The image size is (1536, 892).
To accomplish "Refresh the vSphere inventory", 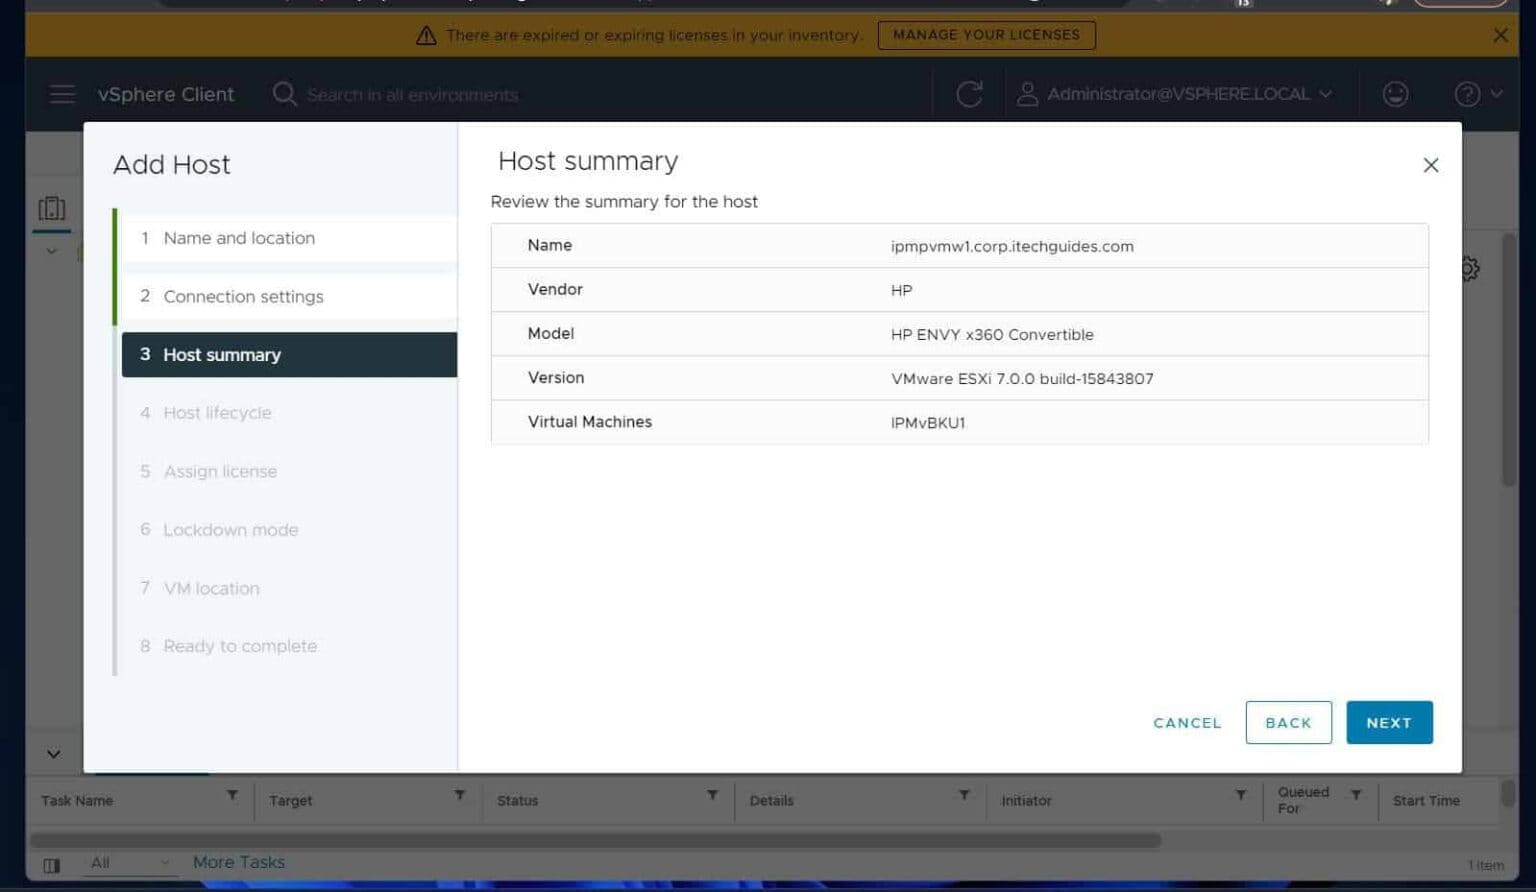I will (968, 93).
